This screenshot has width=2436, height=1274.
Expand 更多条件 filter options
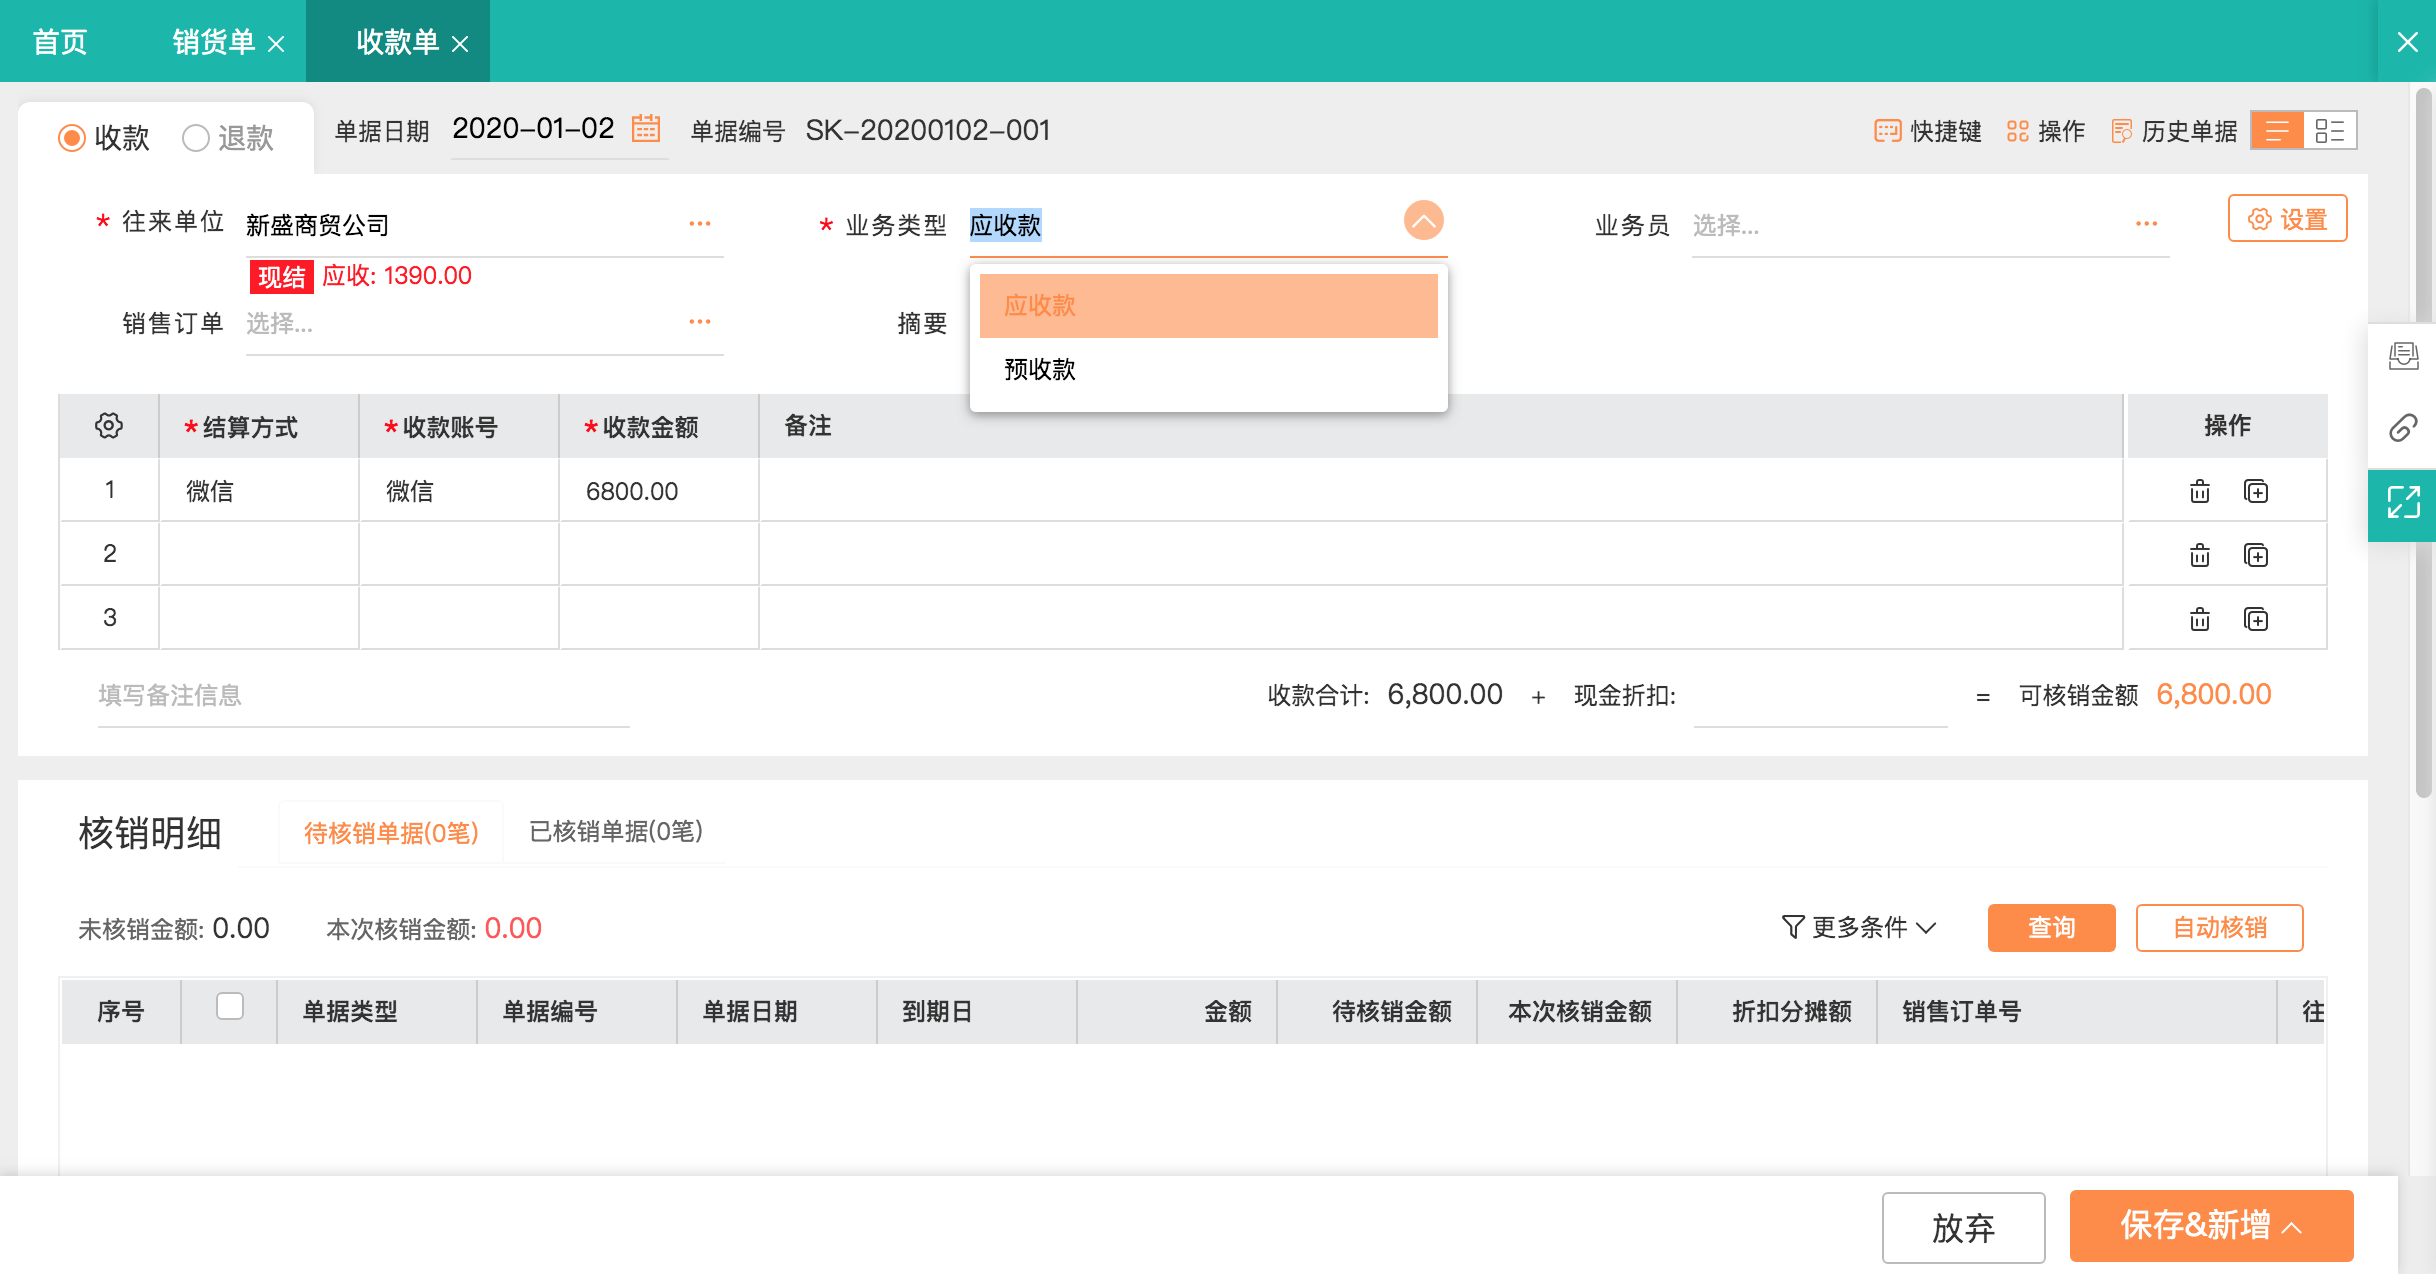[1861, 928]
